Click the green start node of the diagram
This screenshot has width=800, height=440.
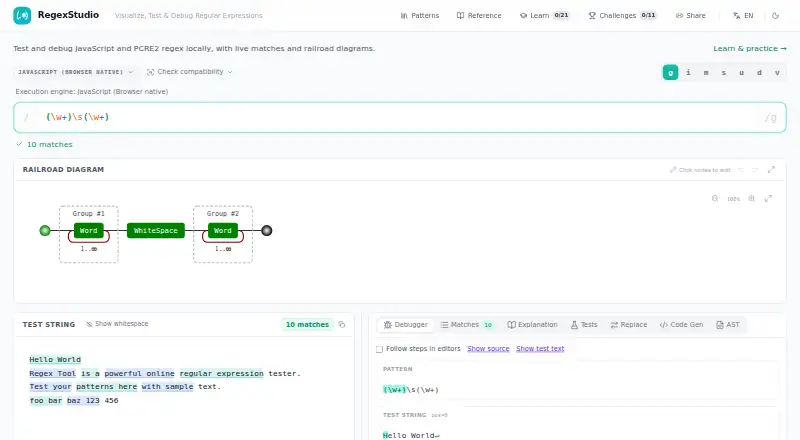coord(45,231)
